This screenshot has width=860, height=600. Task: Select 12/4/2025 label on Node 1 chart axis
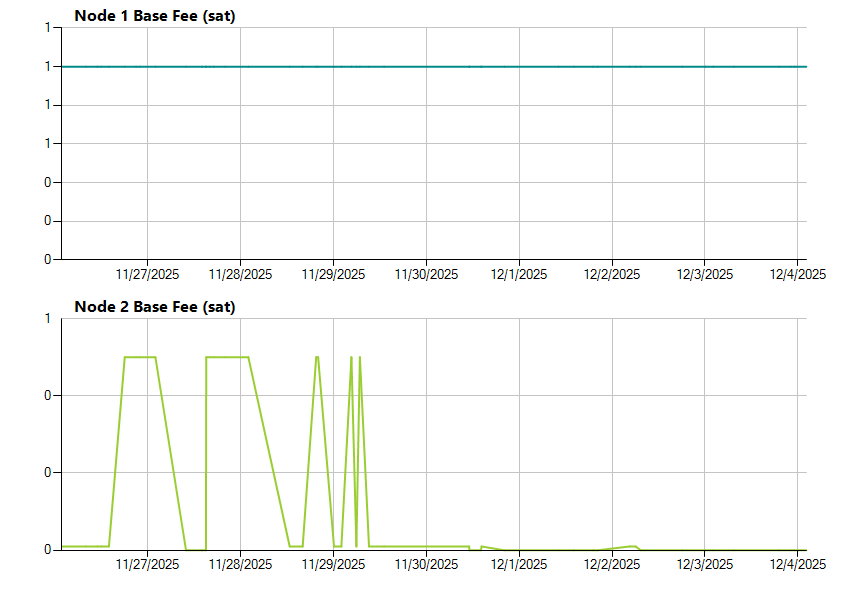click(x=797, y=273)
